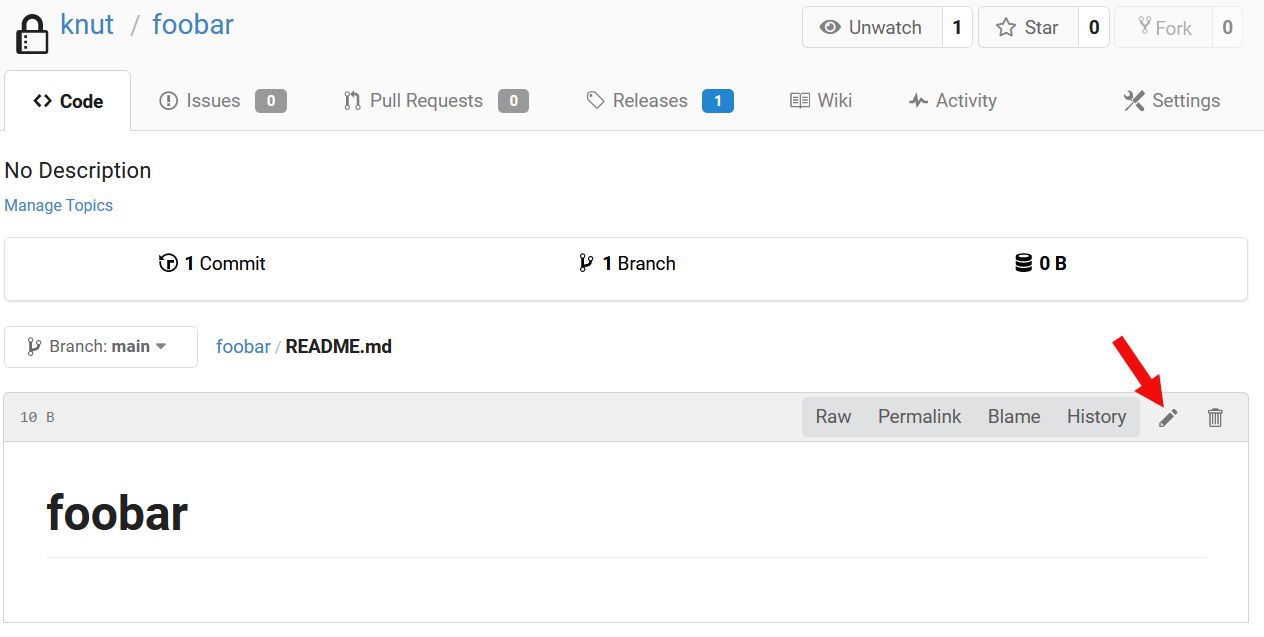1264x637 pixels.
Task: Click the Manage Topics link
Action: (x=59, y=205)
